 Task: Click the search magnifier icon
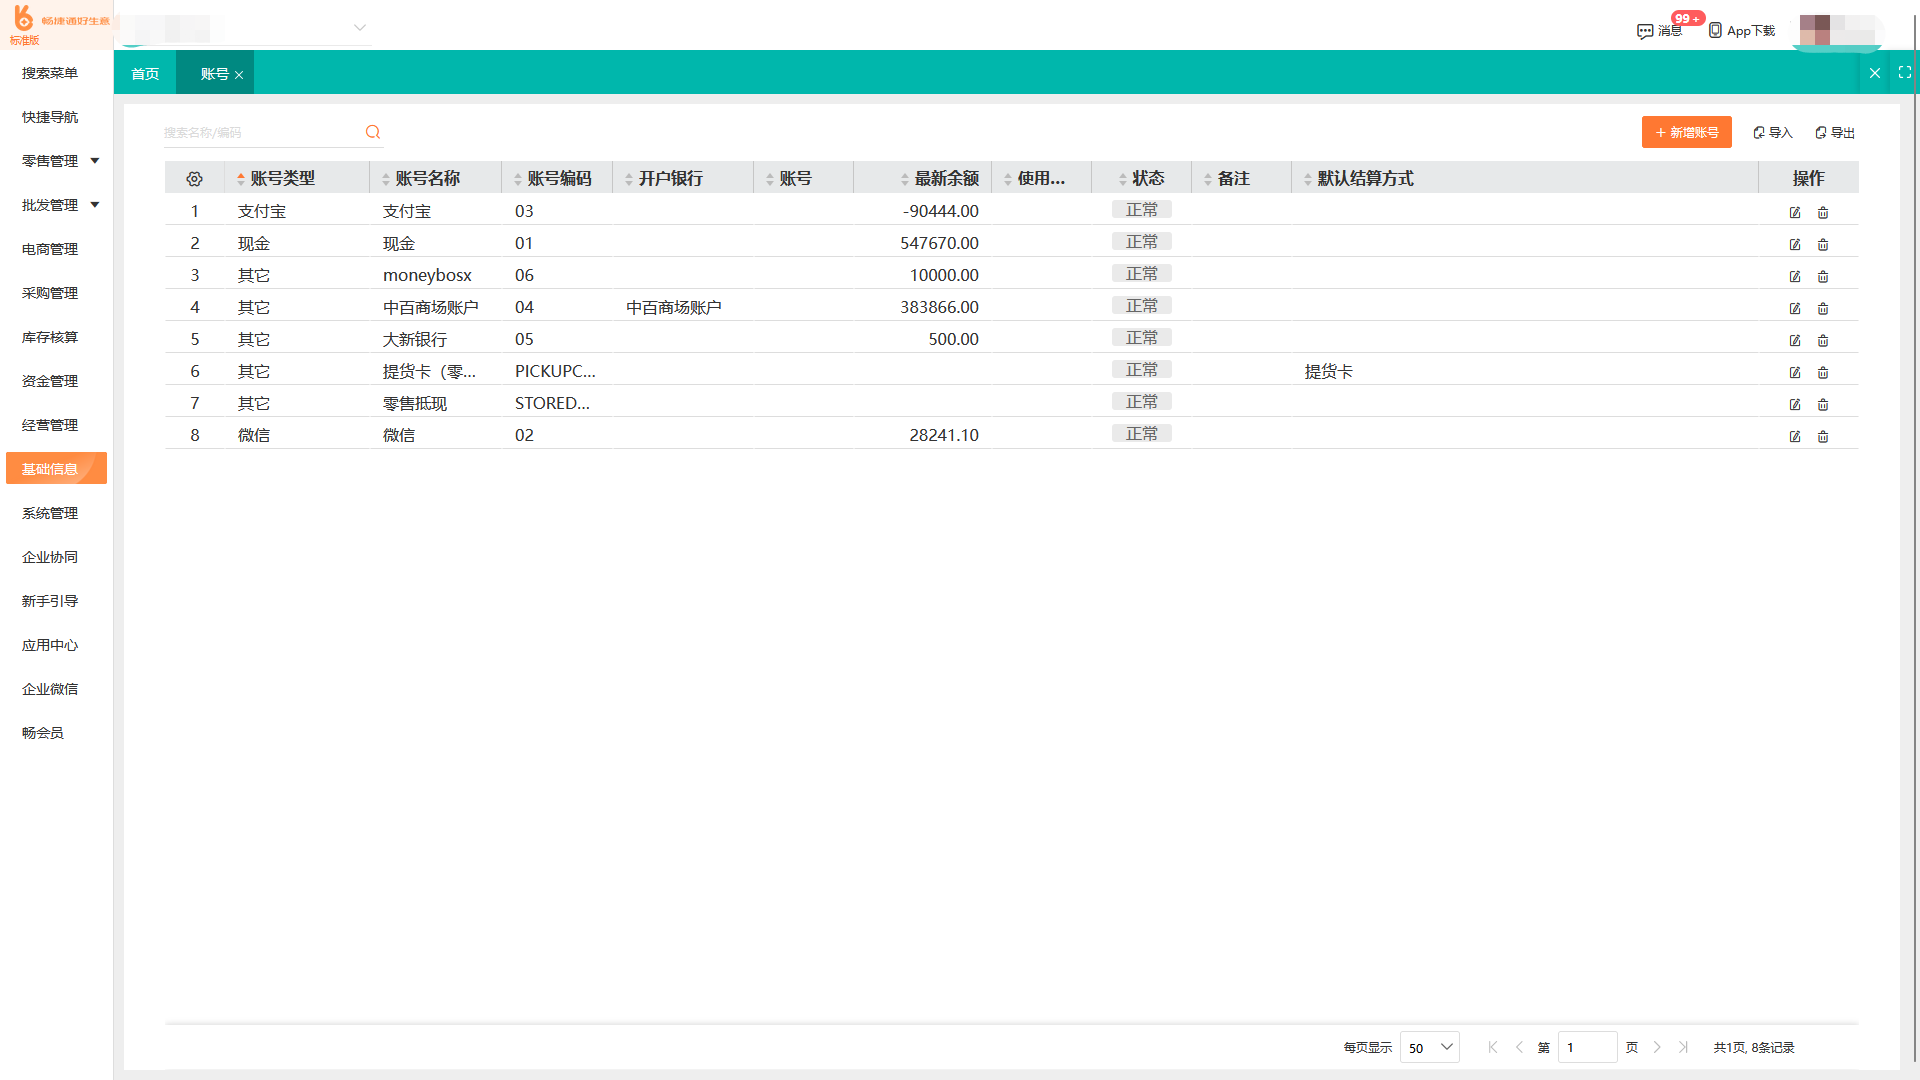[x=373, y=132]
